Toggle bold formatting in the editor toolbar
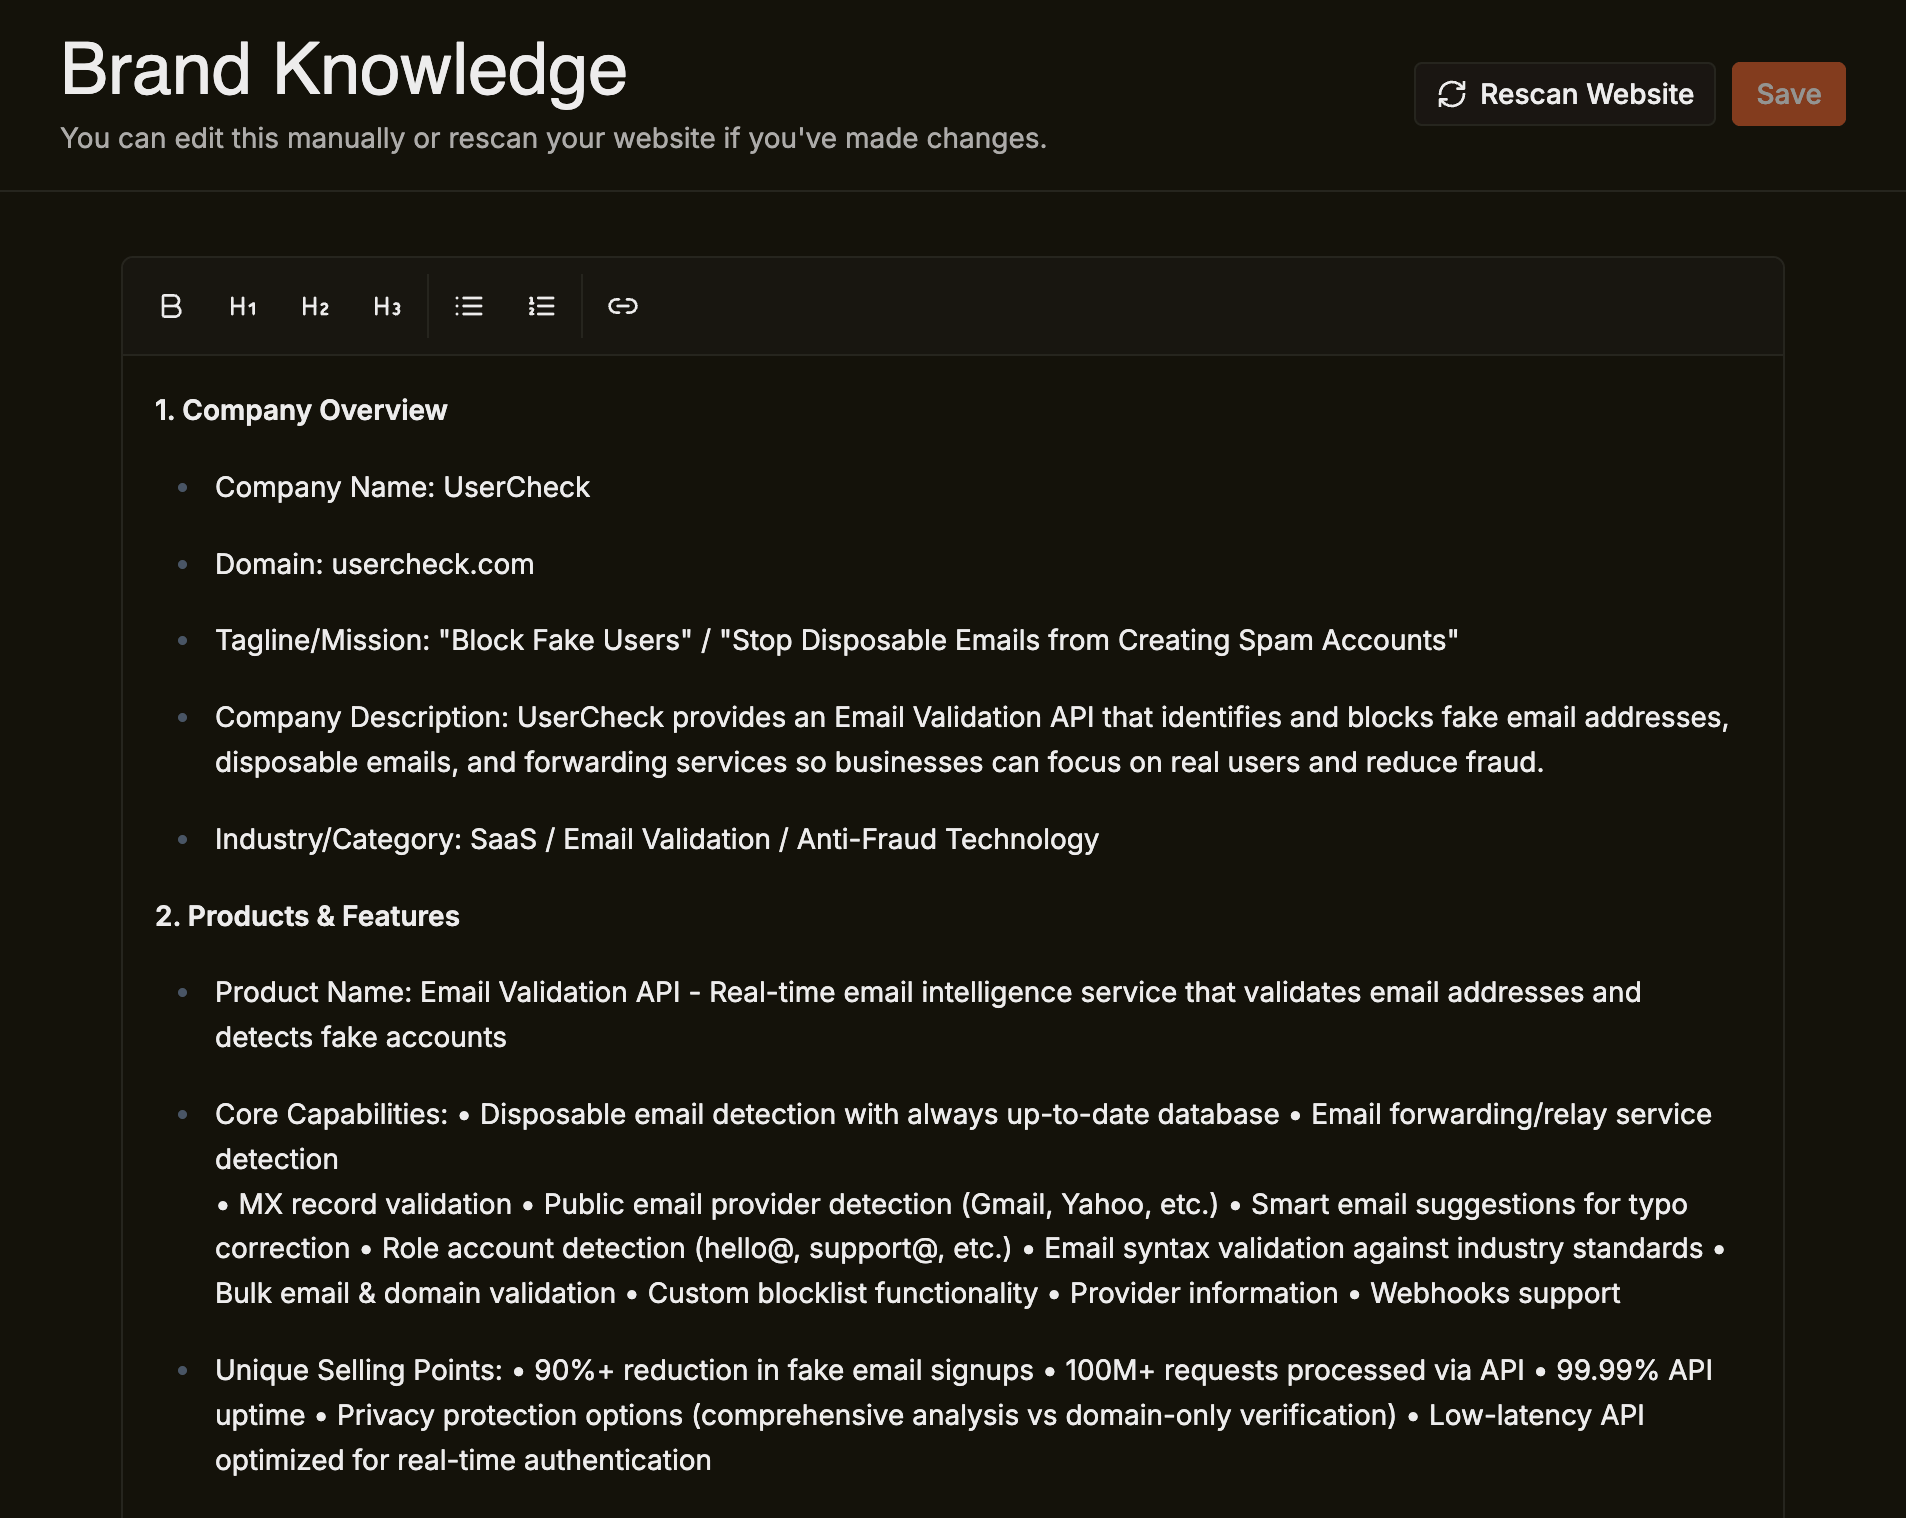 coord(170,307)
